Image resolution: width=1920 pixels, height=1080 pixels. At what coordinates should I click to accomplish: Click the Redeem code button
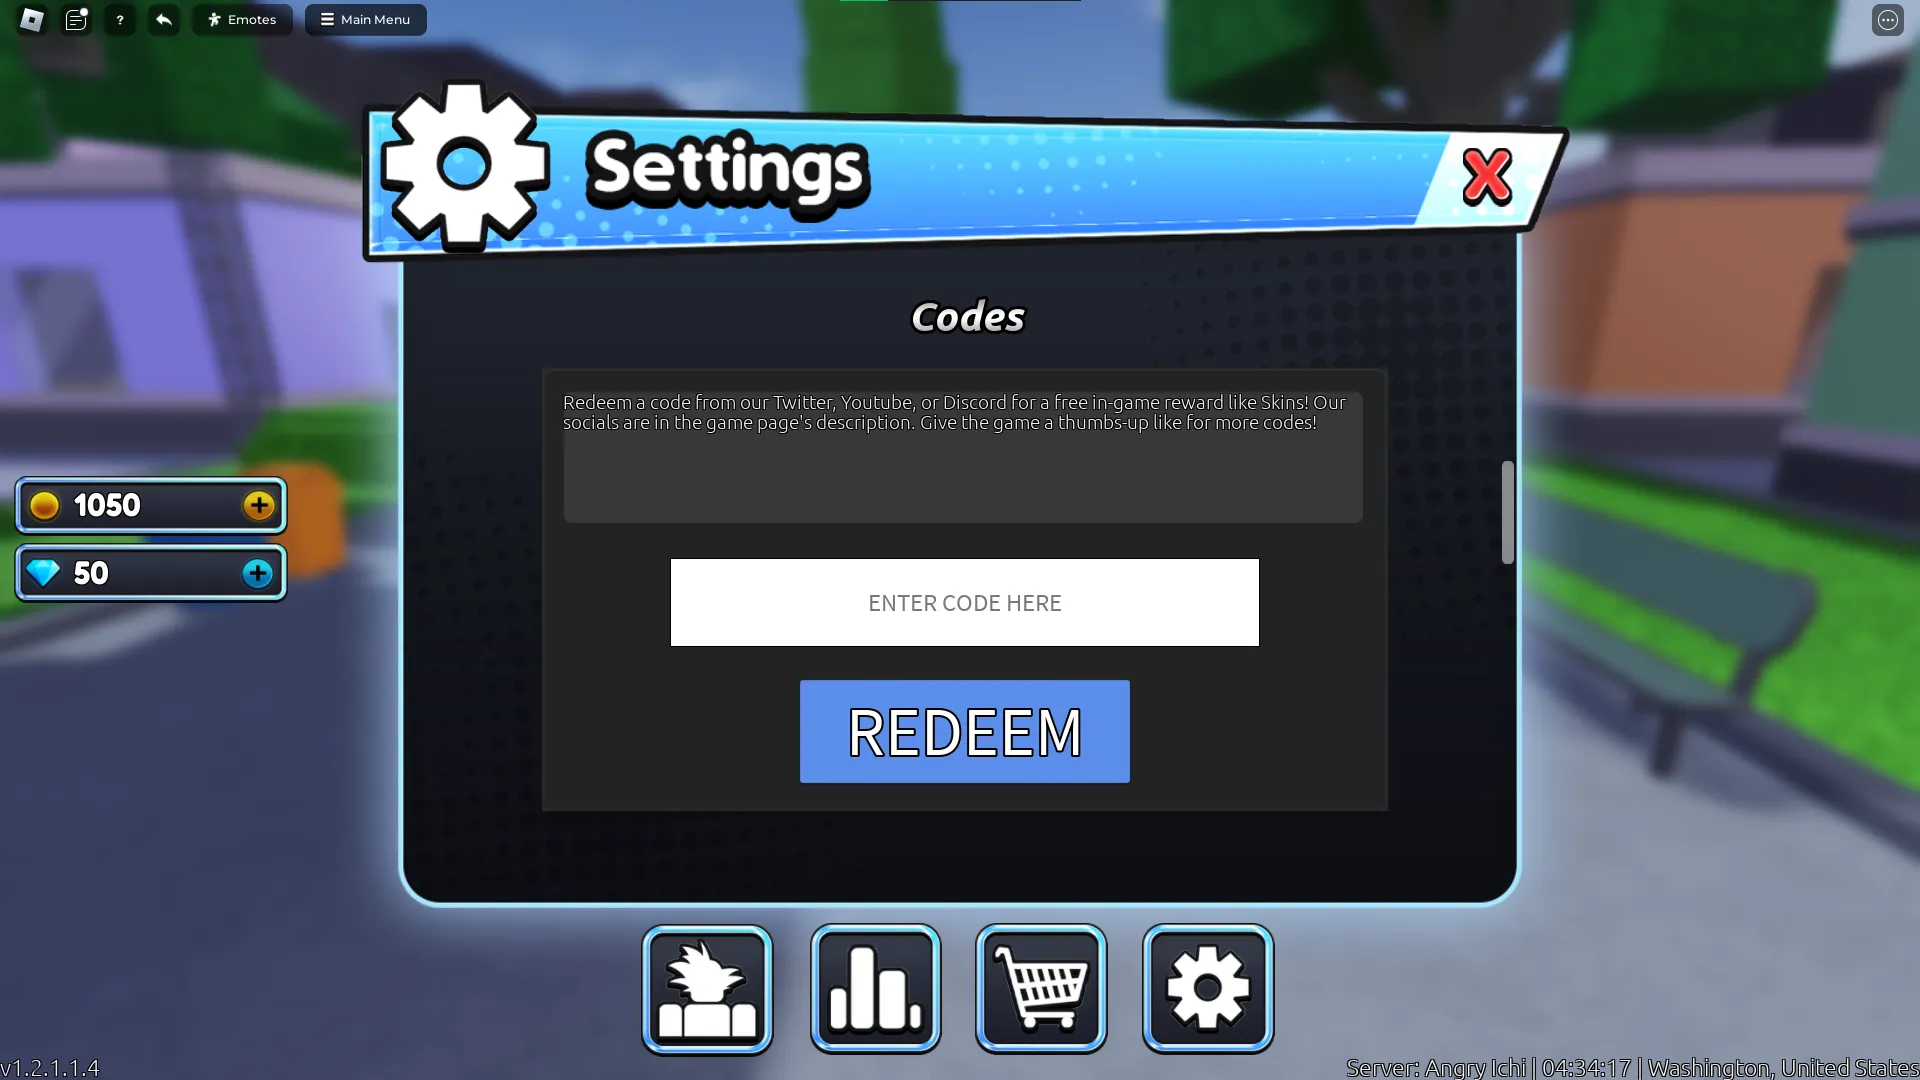click(964, 731)
